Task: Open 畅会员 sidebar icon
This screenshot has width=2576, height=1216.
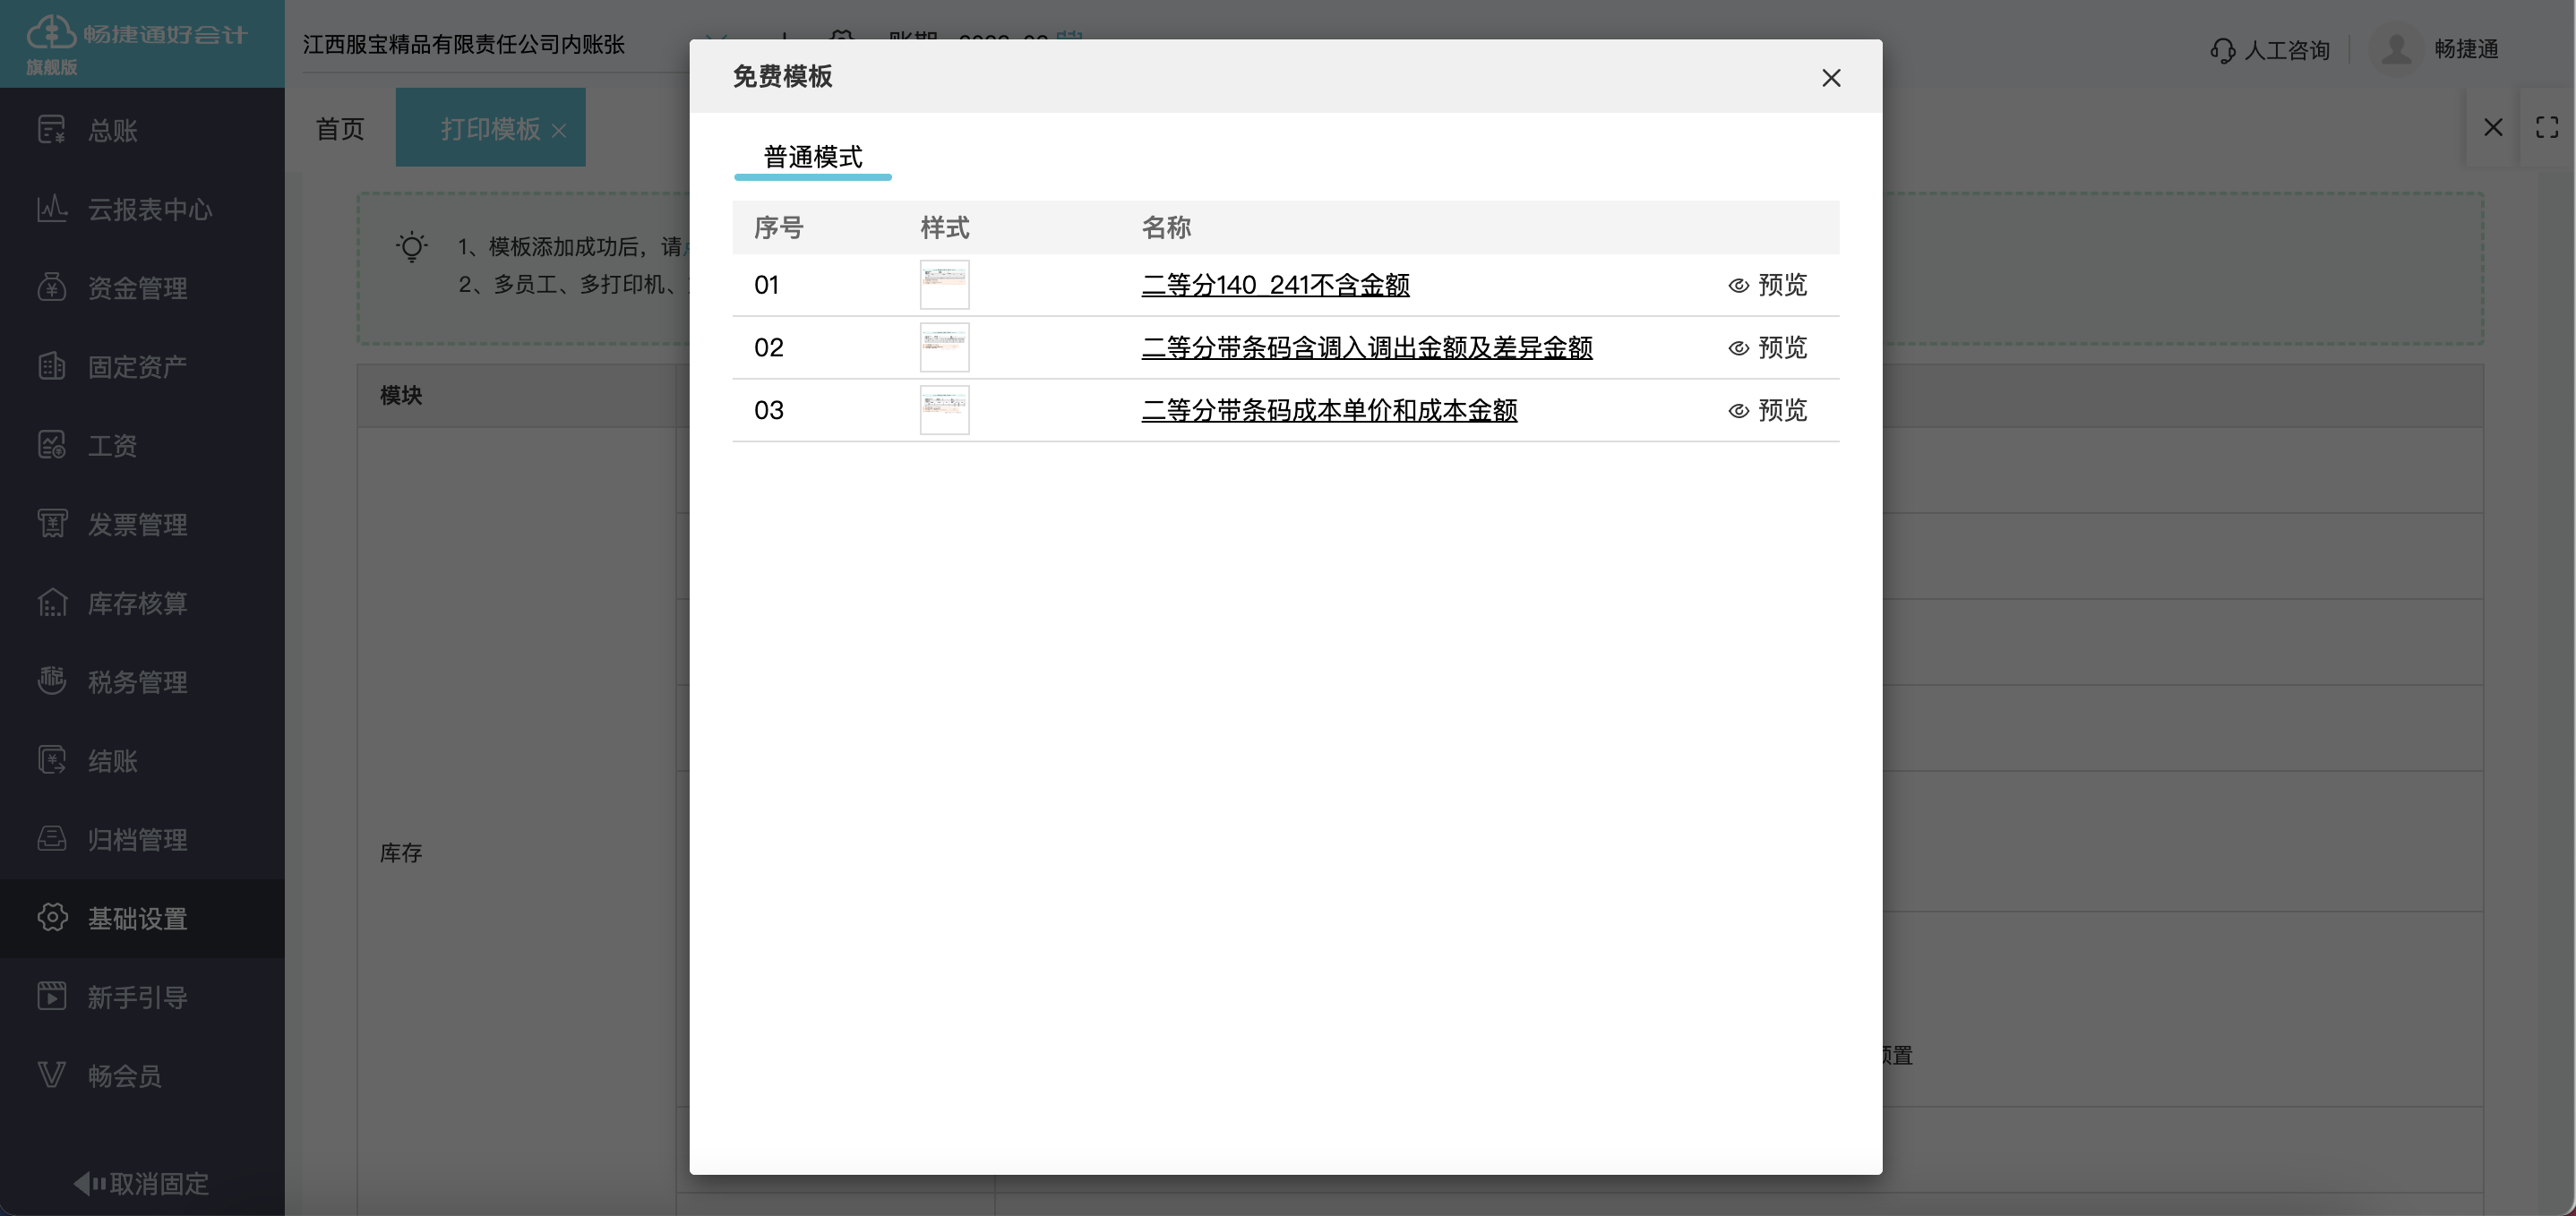Action: tap(51, 1076)
